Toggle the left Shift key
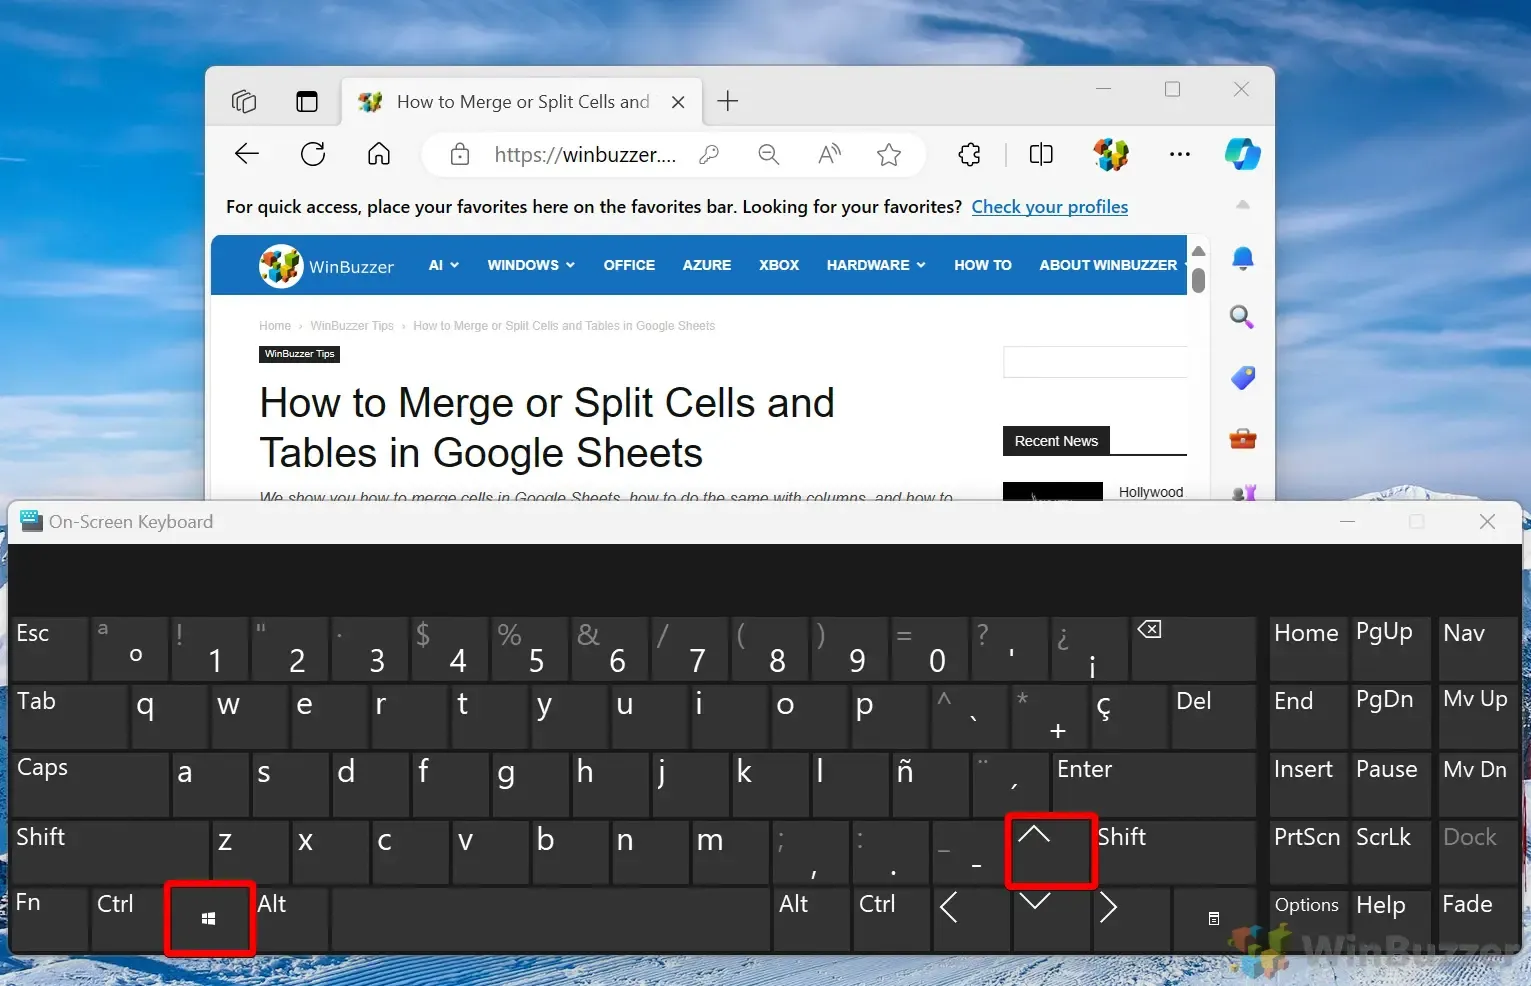1531x986 pixels. click(x=110, y=852)
